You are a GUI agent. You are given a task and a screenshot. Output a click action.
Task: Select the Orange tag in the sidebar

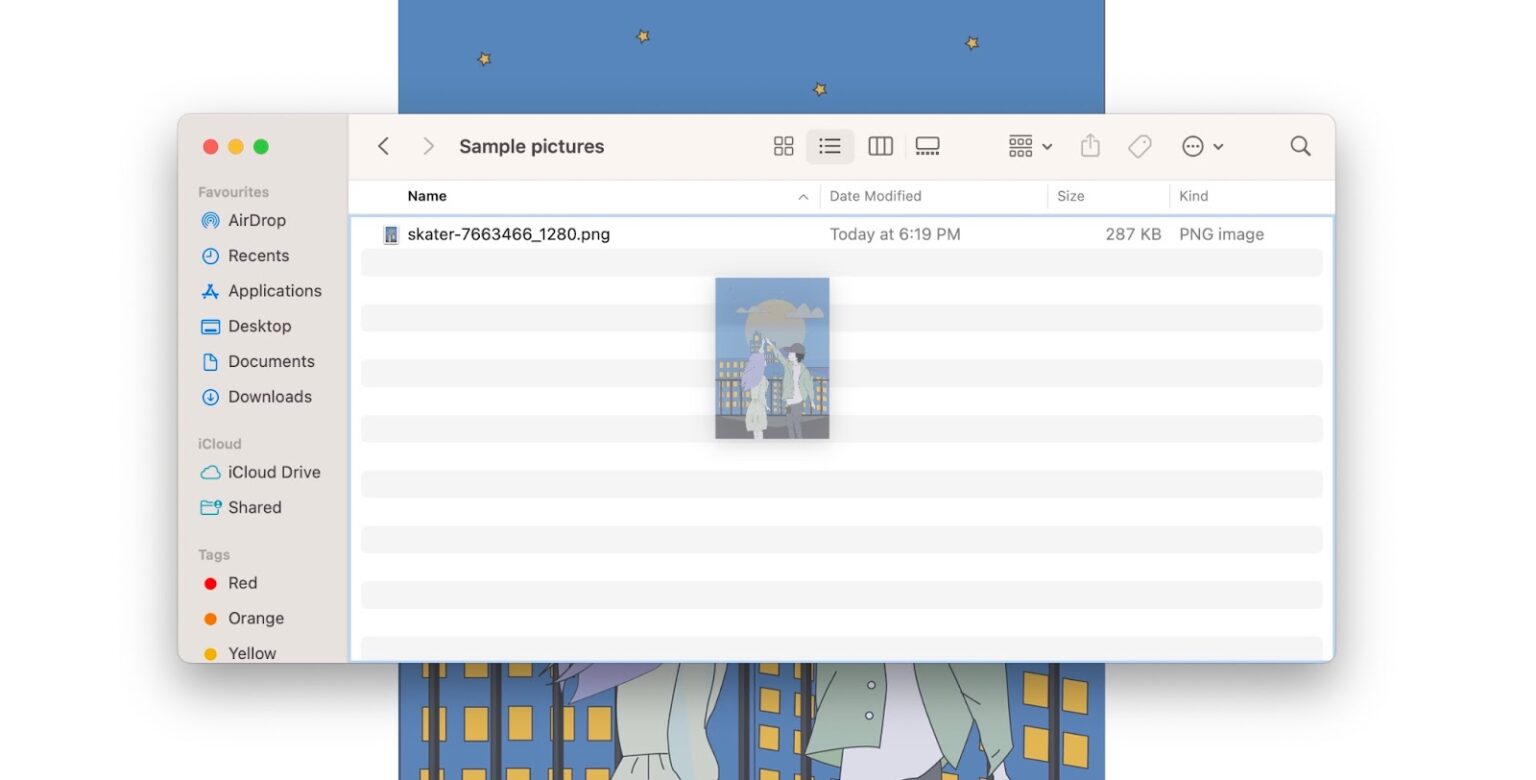255,618
